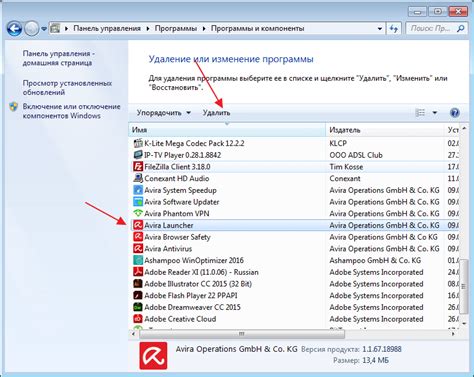Click the horizontal scrollbar thumb
The height and width of the screenshot is (377, 474).
[242, 334]
